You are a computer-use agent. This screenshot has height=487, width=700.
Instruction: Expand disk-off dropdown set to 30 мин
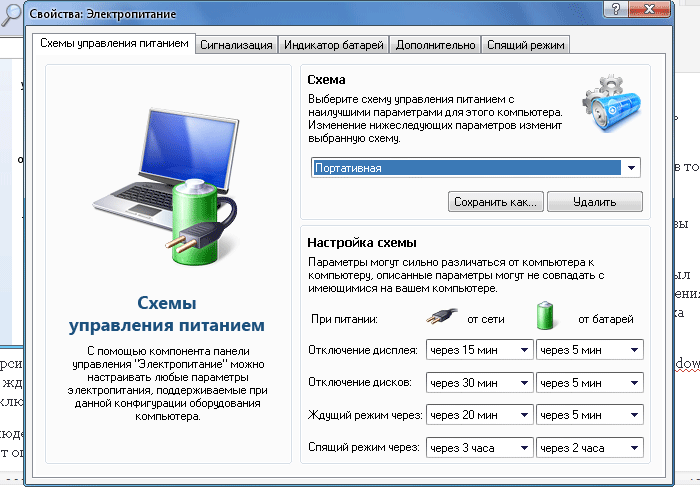479,382
